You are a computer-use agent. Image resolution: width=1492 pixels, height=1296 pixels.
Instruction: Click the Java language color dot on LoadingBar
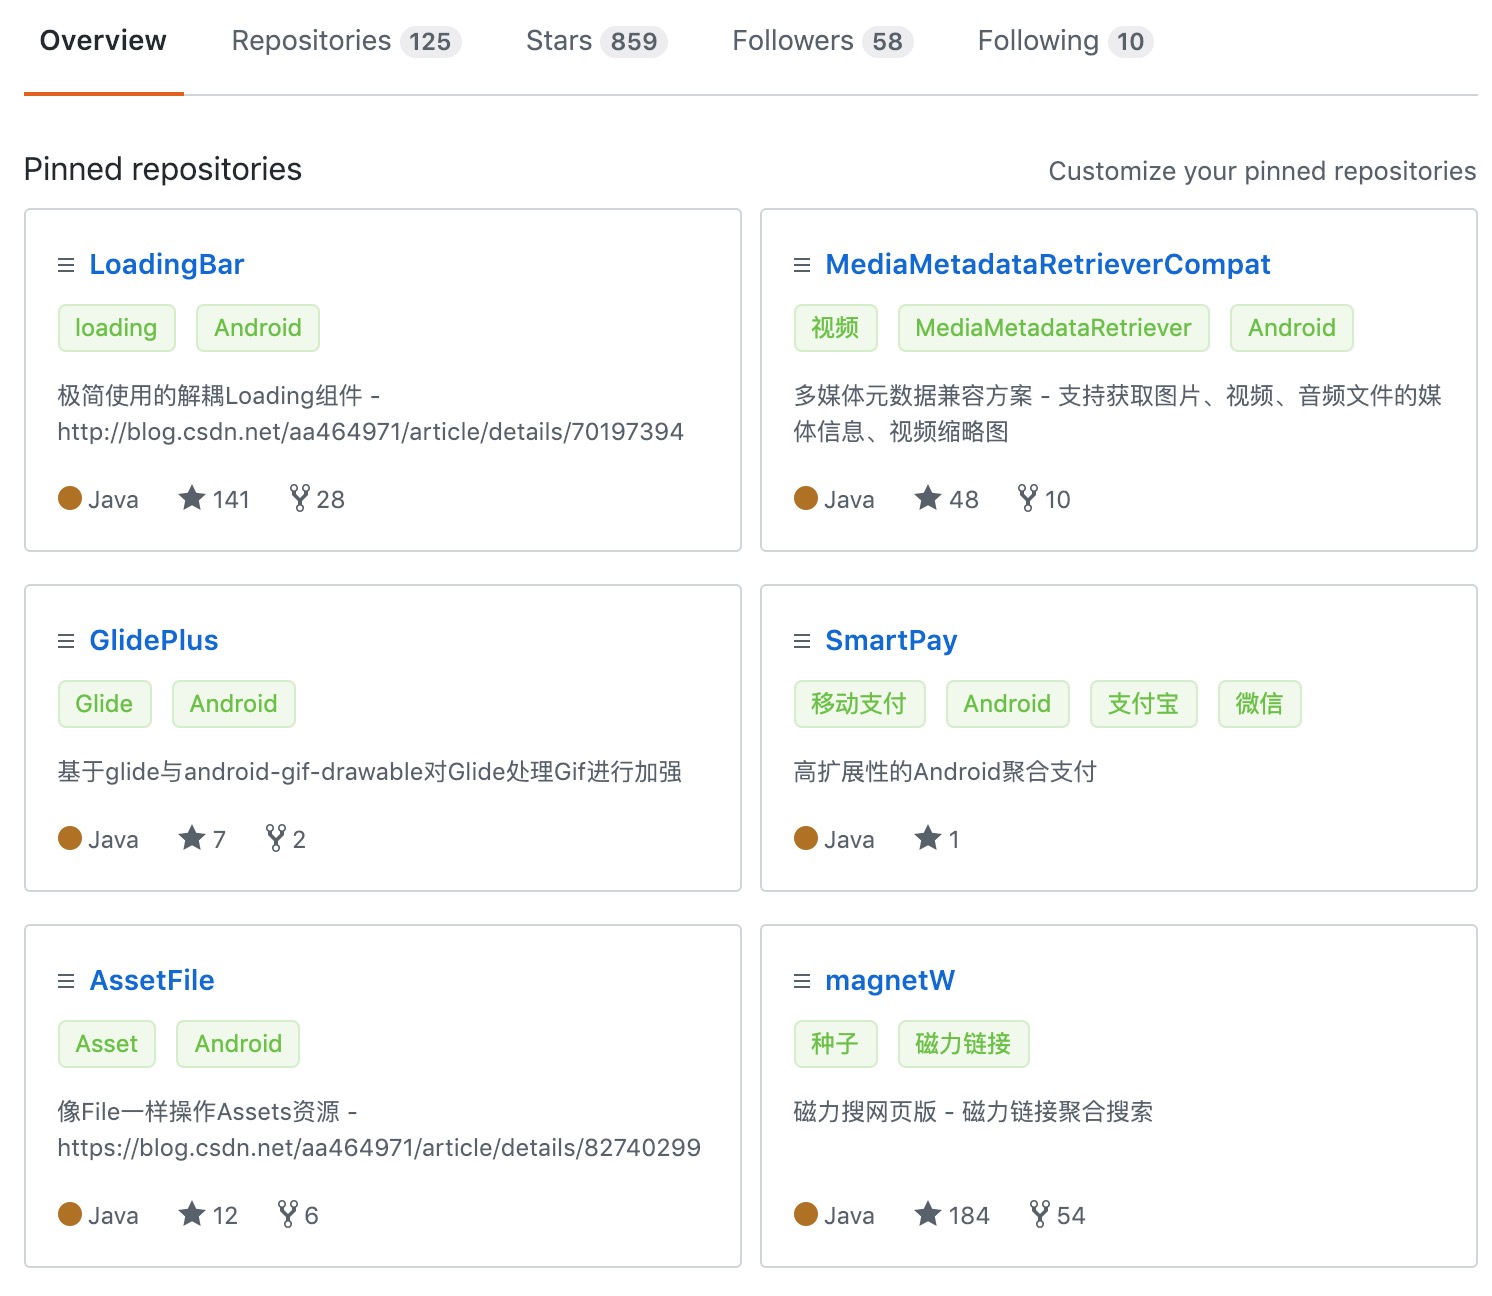(x=70, y=498)
